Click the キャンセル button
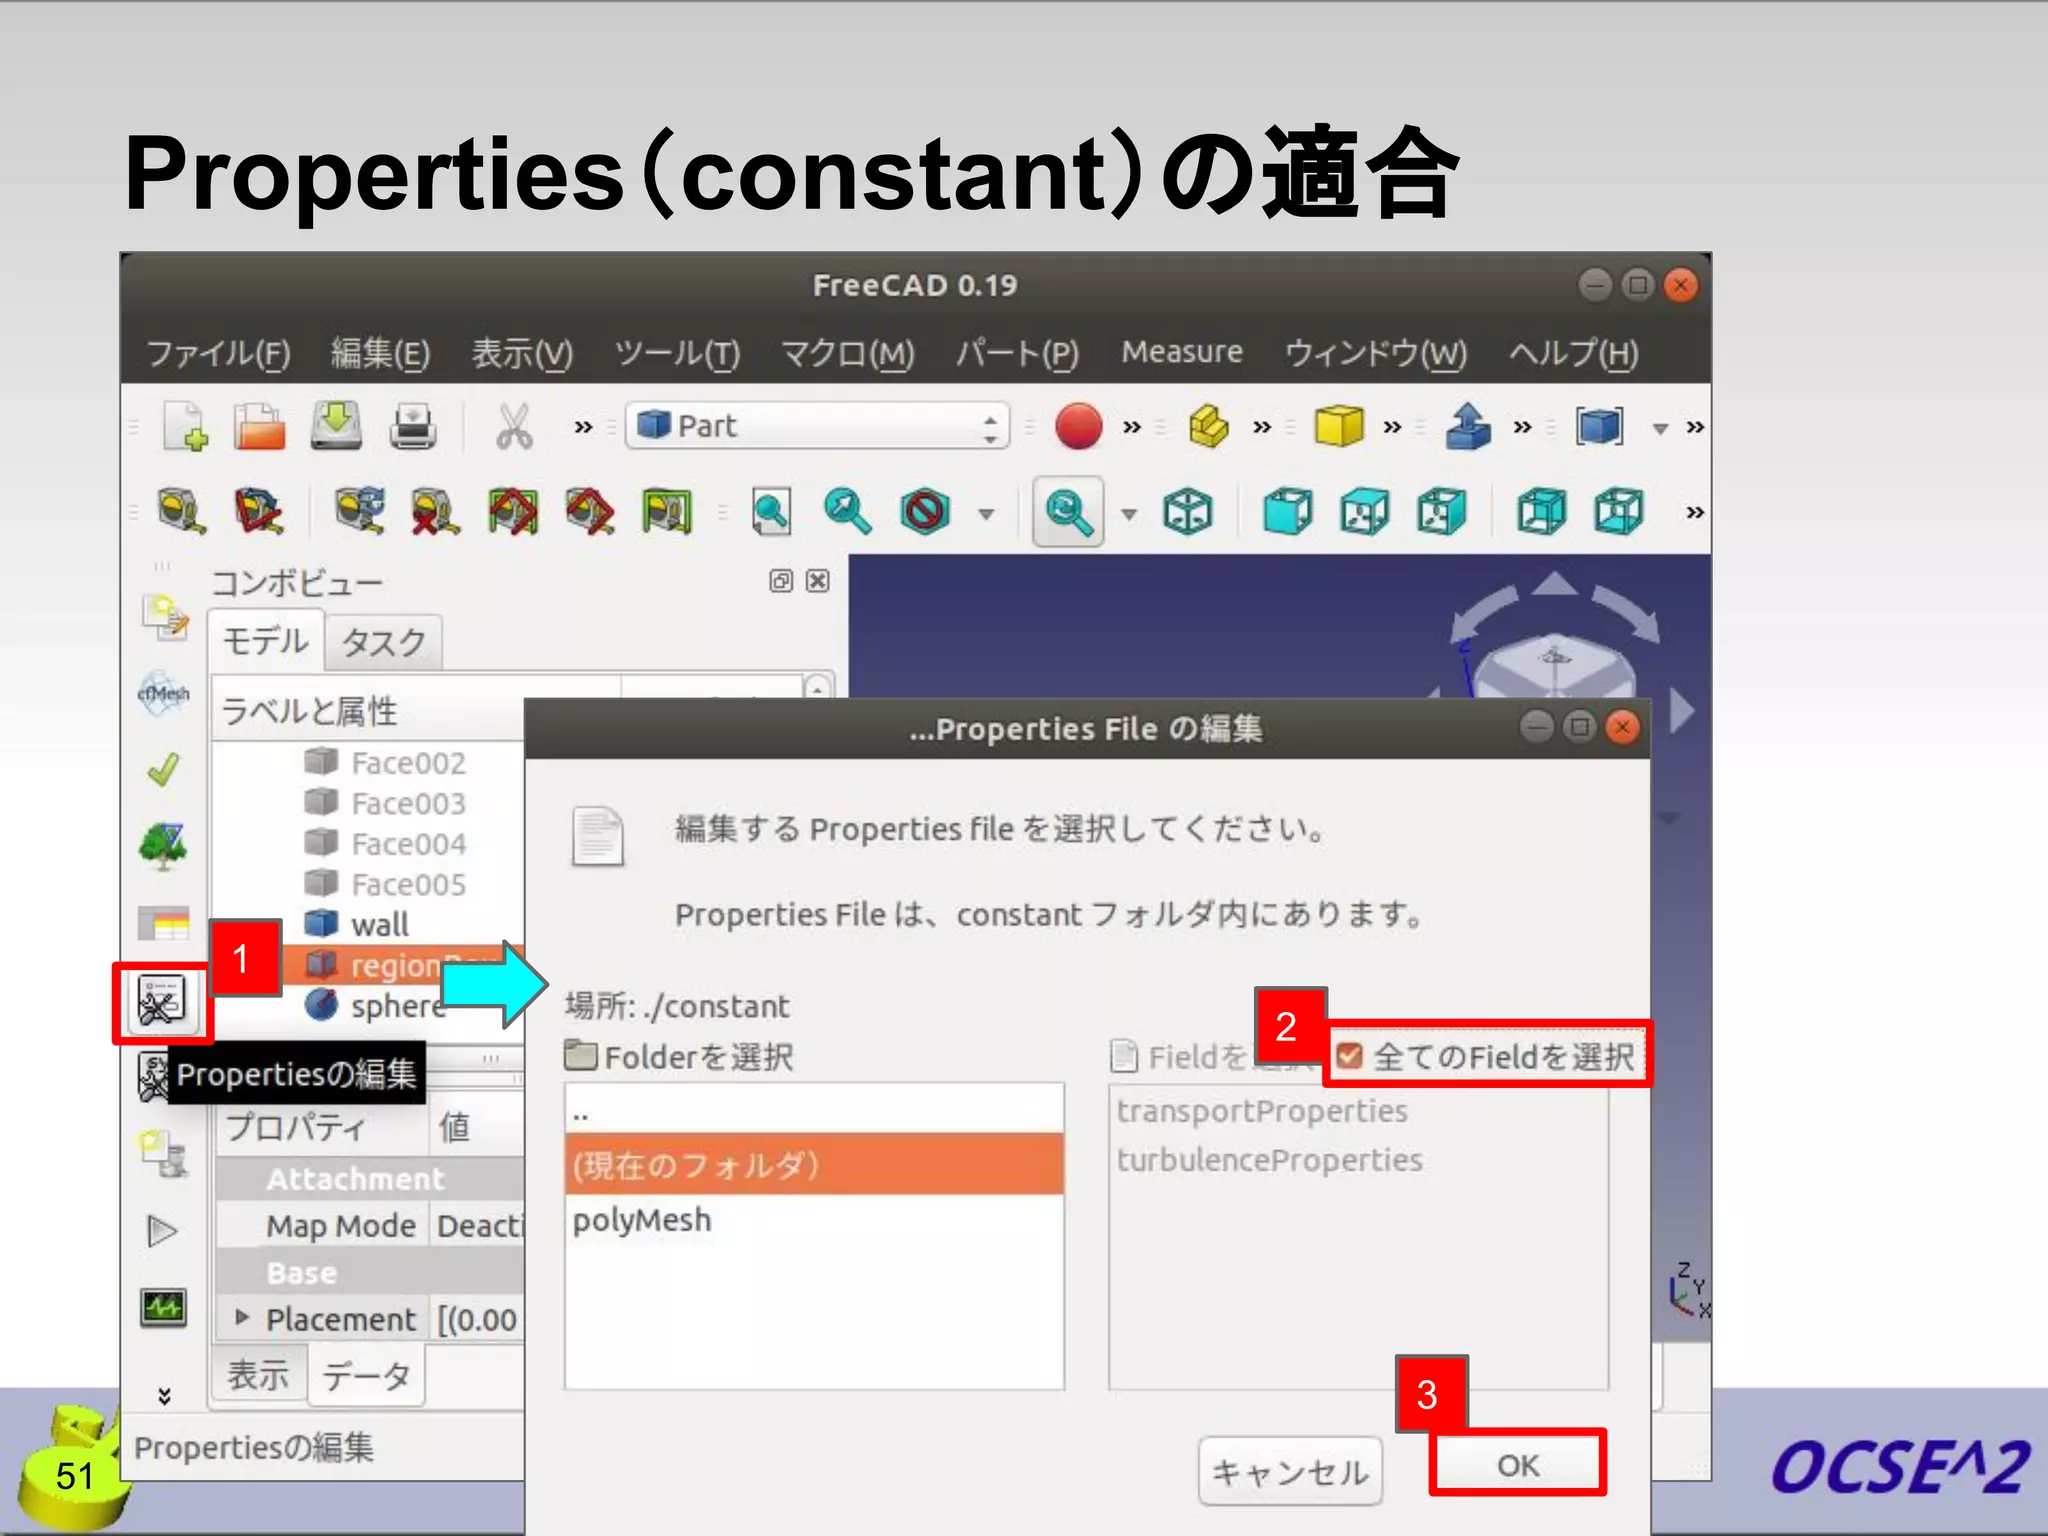Screen dimensions: 2048x1536 pos(1290,1471)
